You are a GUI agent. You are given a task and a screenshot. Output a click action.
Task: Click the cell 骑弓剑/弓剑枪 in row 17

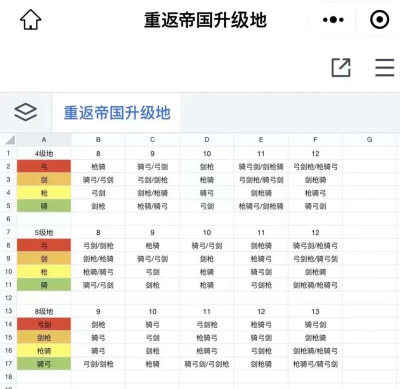pyautogui.click(x=207, y=364)
